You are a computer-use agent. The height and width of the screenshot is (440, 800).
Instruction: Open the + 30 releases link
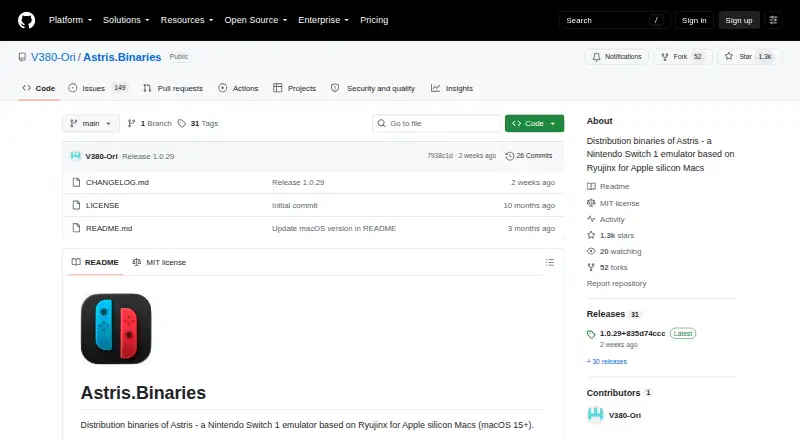coord(607,361)
